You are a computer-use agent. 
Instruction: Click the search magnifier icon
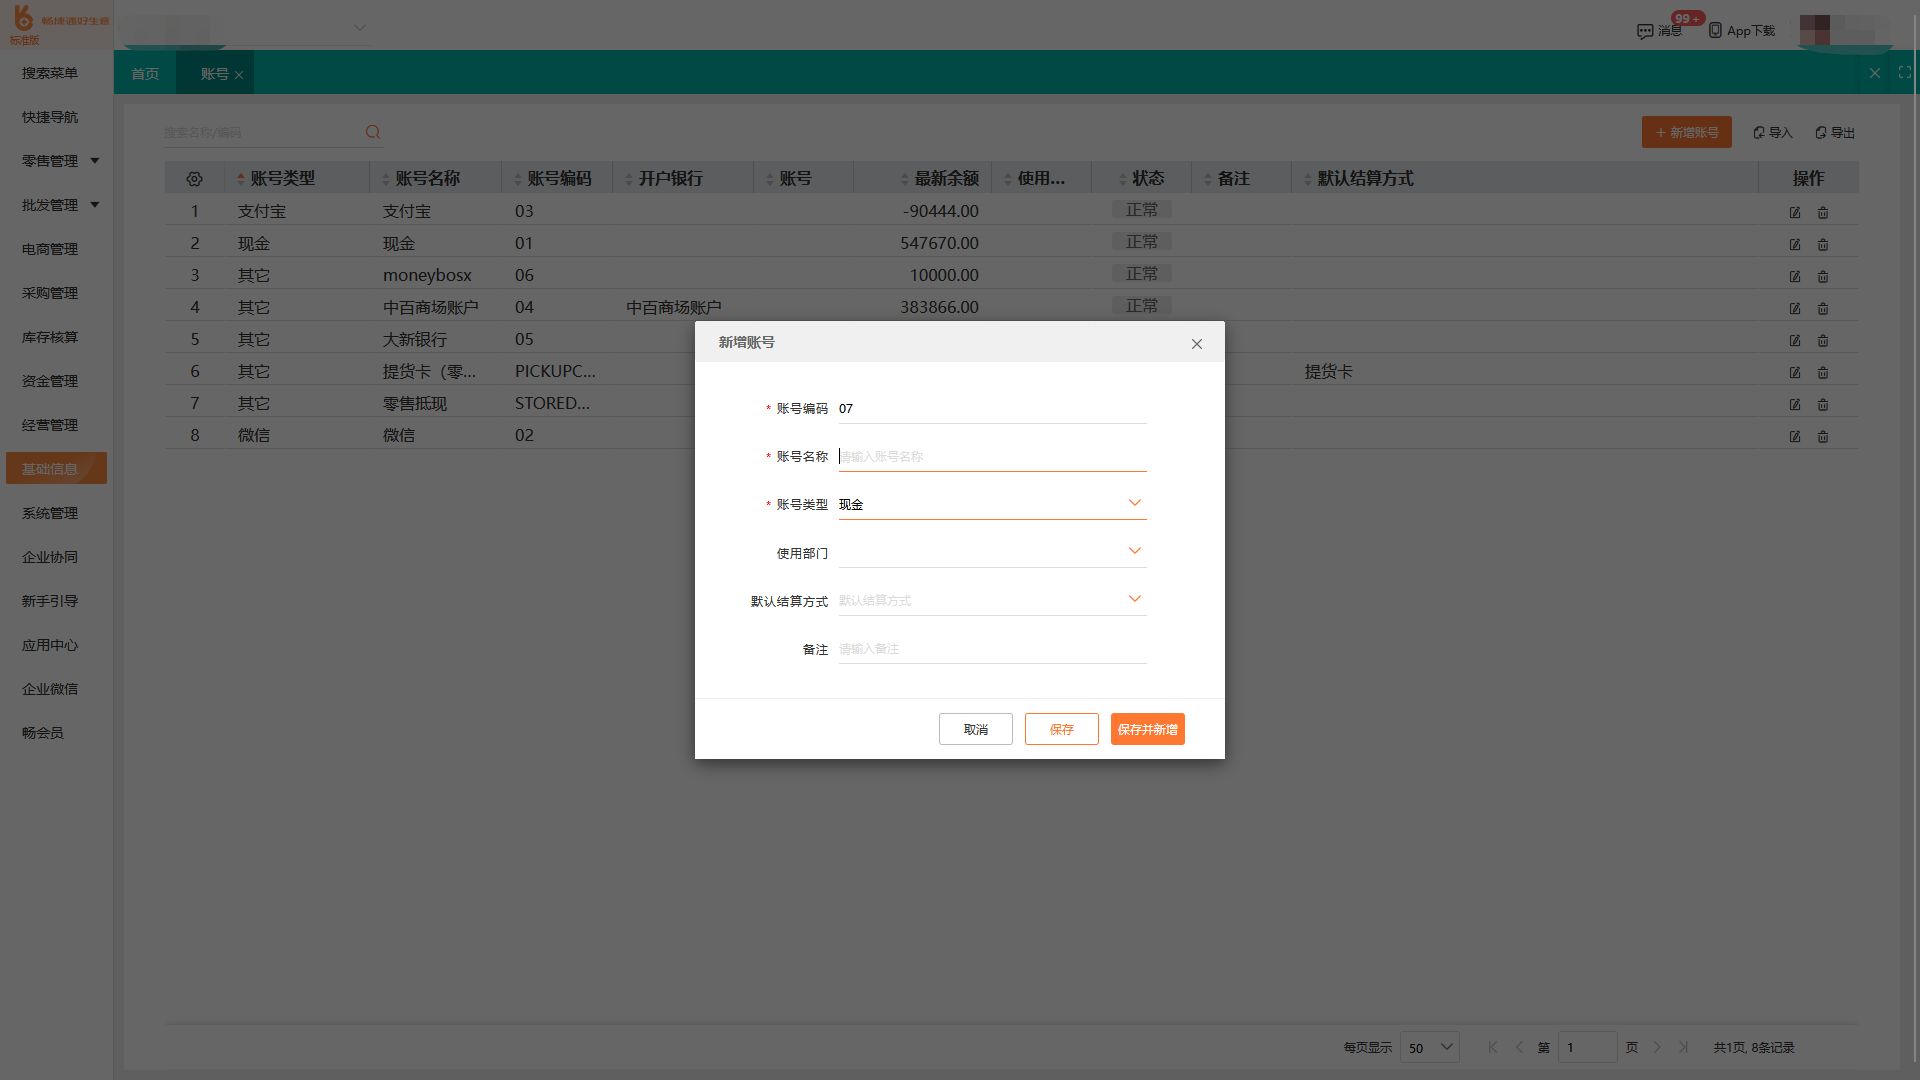click(373, 131)
